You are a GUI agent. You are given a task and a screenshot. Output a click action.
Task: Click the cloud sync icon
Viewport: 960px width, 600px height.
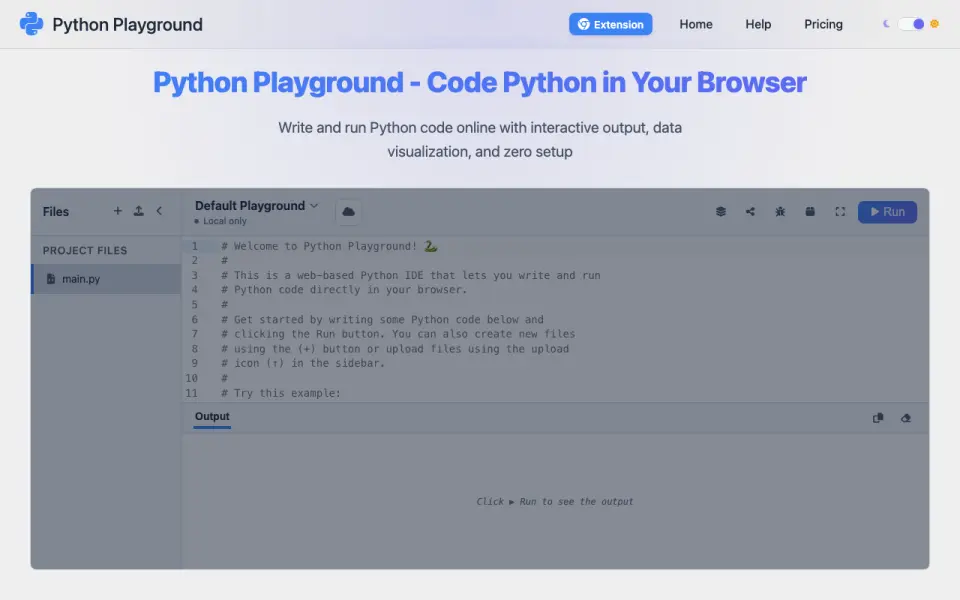[348, 212]
